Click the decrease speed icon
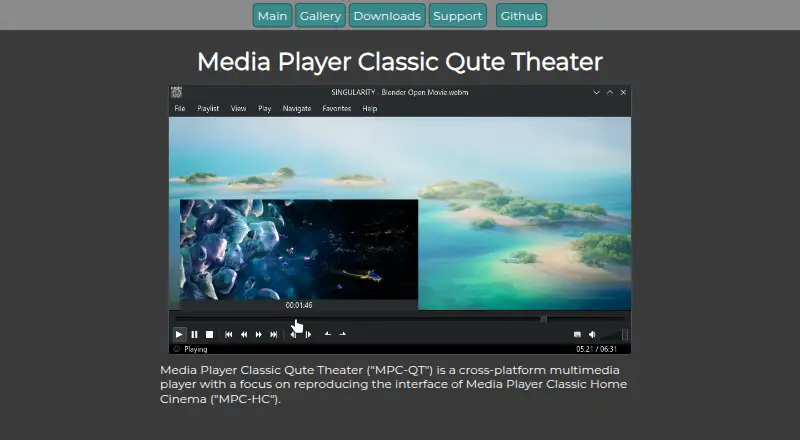The width and height of the screenshot is (800, 440). click(x=328, y=334)
